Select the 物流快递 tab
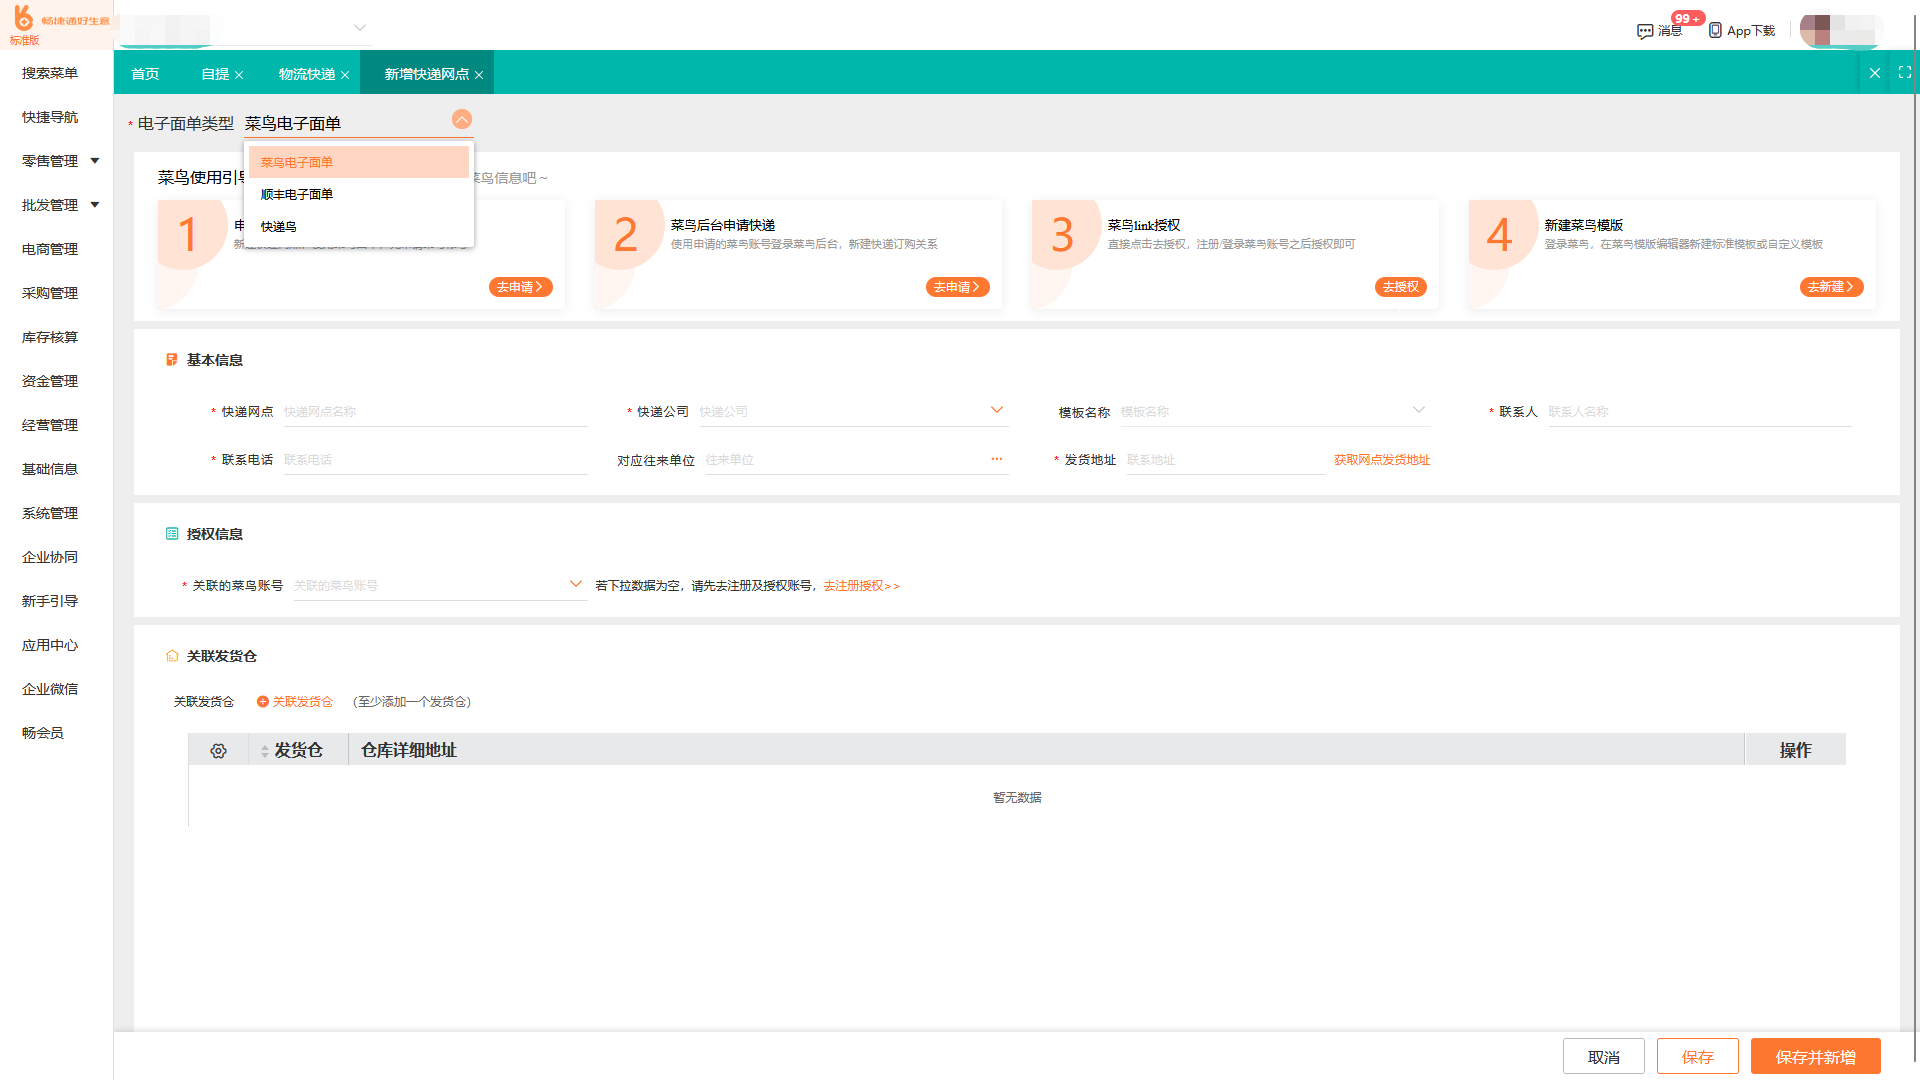This screenshot has height=1080, width=1920. 305,73
